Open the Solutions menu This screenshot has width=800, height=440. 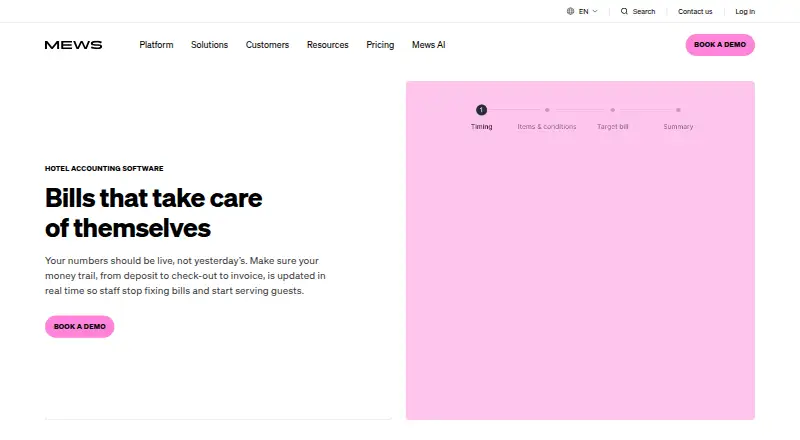pos(209,45)
